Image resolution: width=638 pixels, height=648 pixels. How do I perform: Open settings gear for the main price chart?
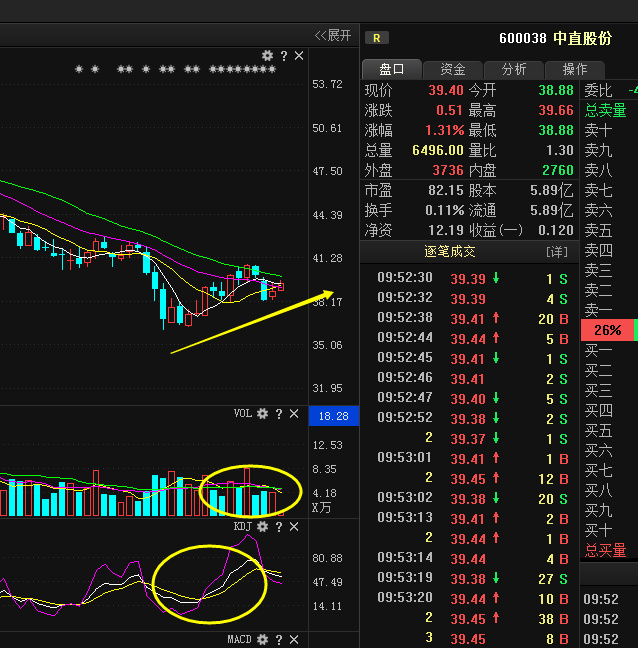pos(267,56)
